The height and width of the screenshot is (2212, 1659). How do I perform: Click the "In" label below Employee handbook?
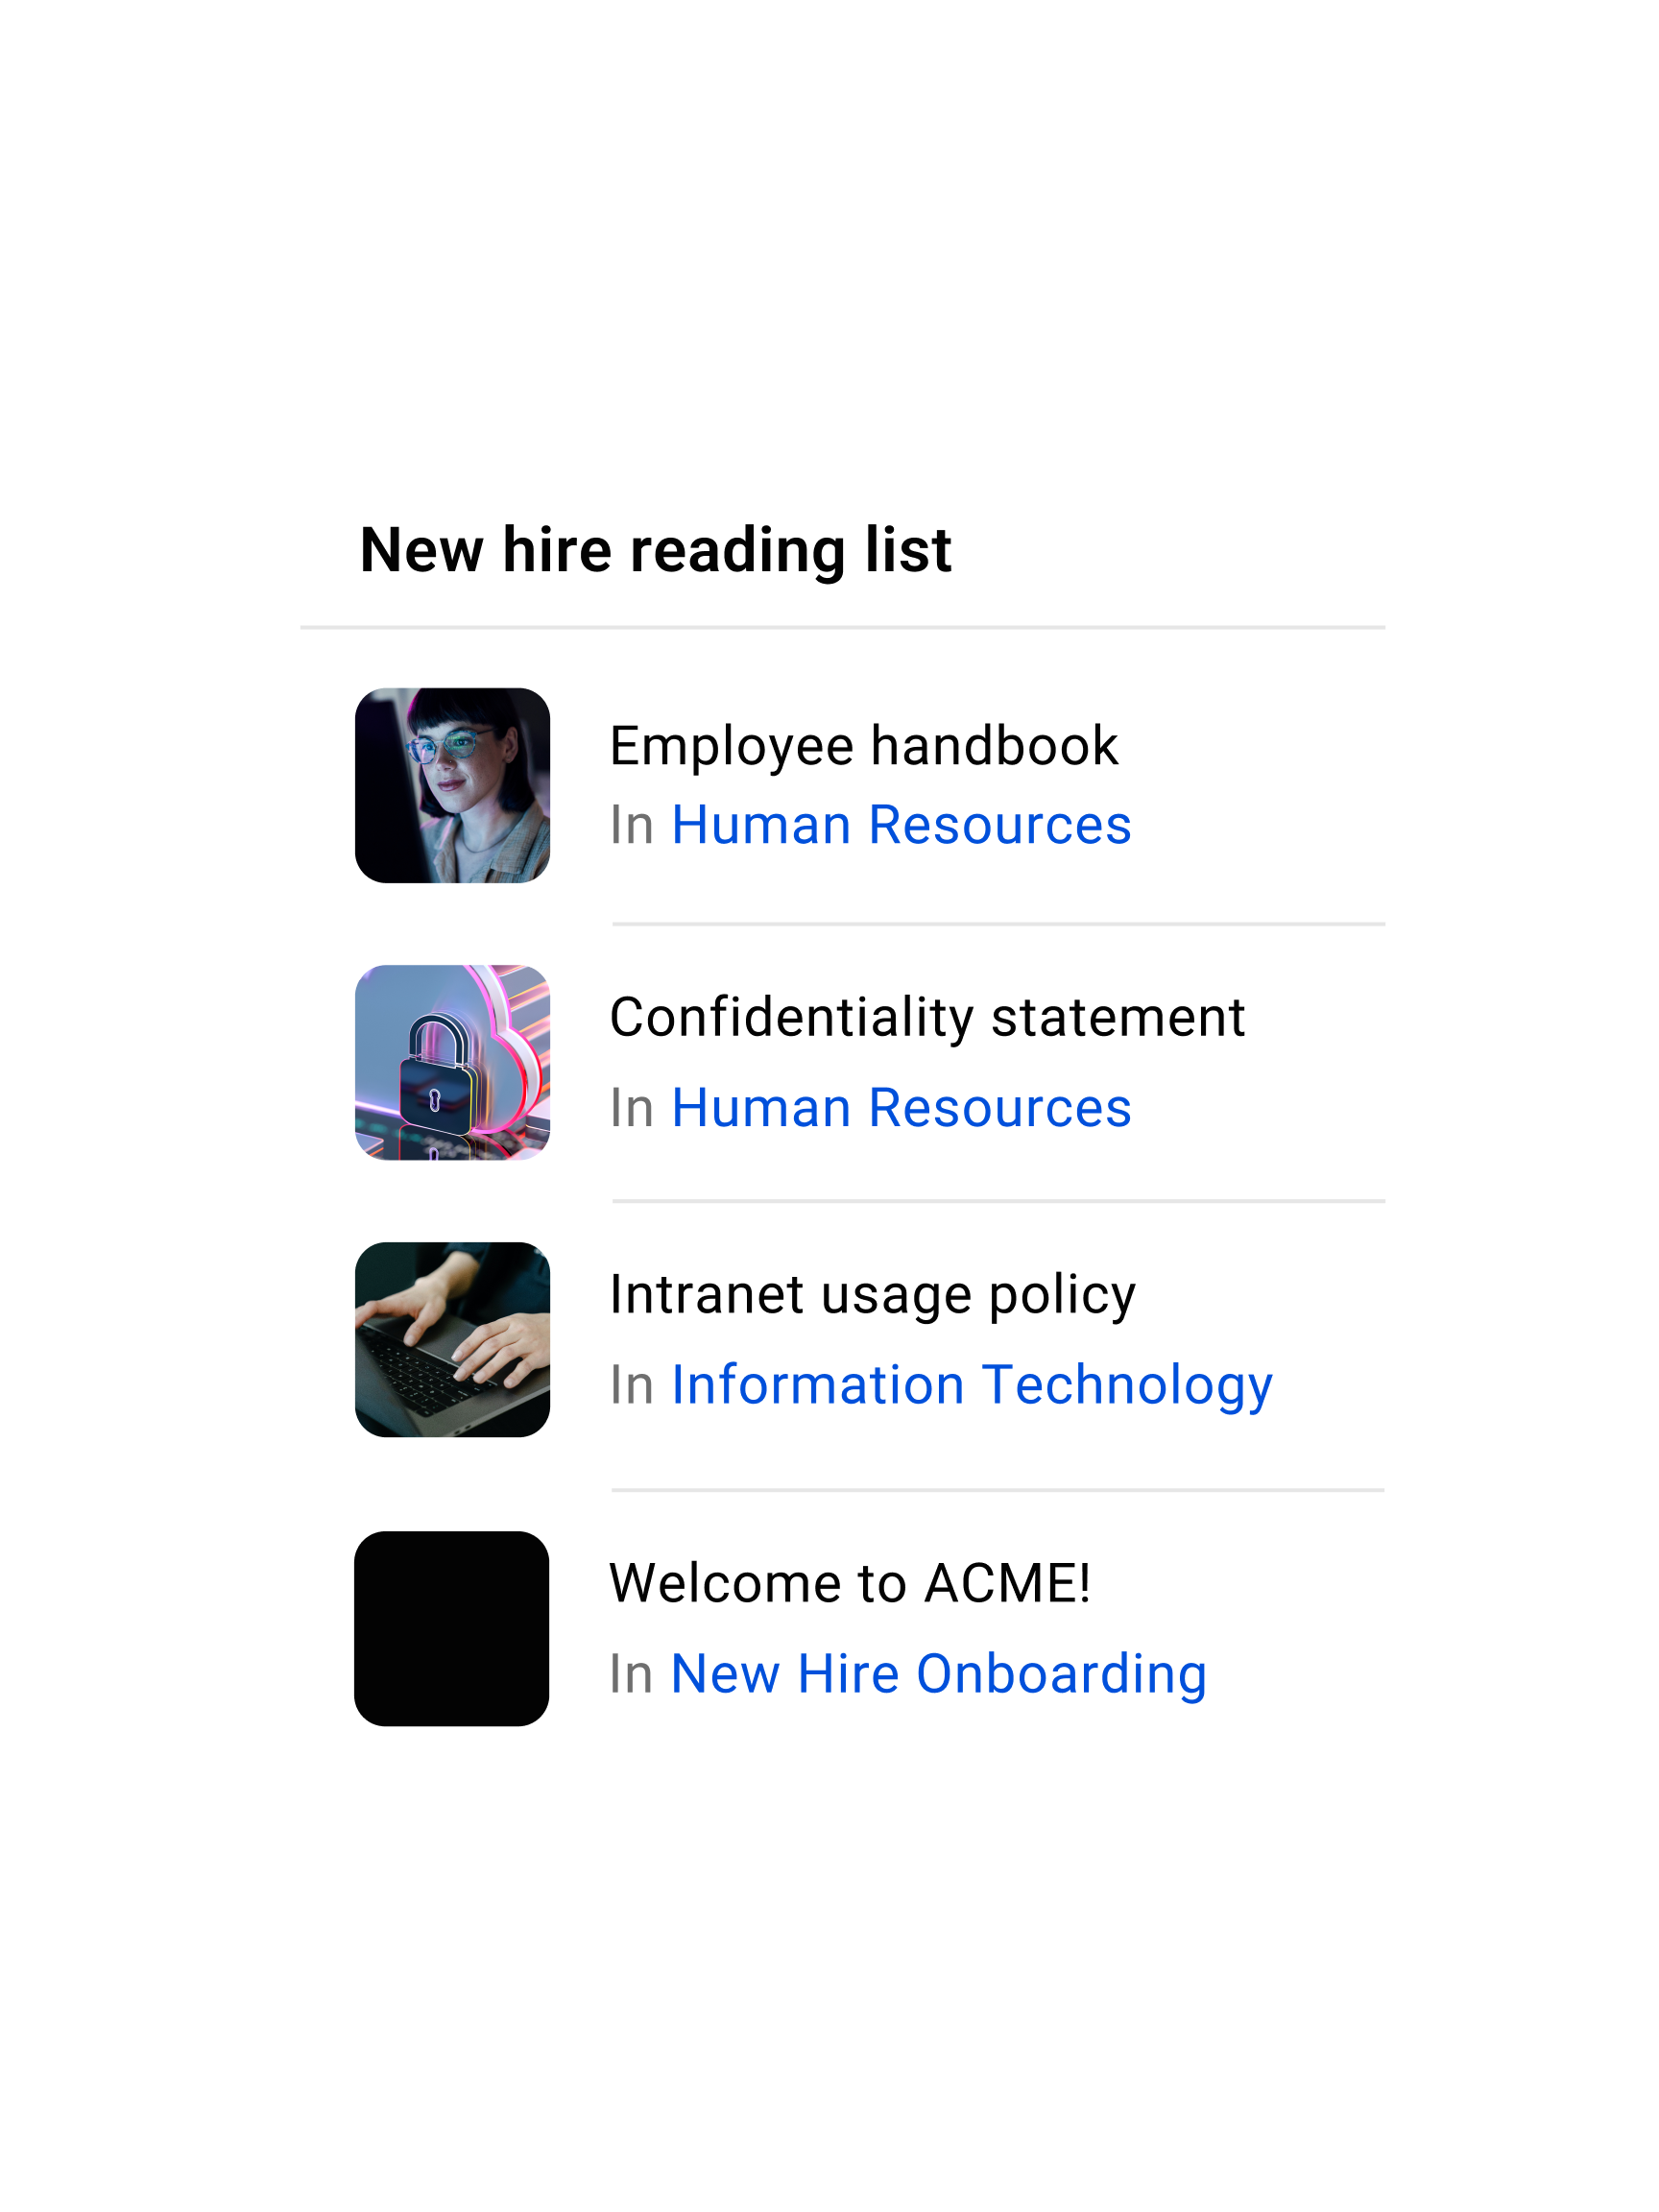[x=632, y=826]
